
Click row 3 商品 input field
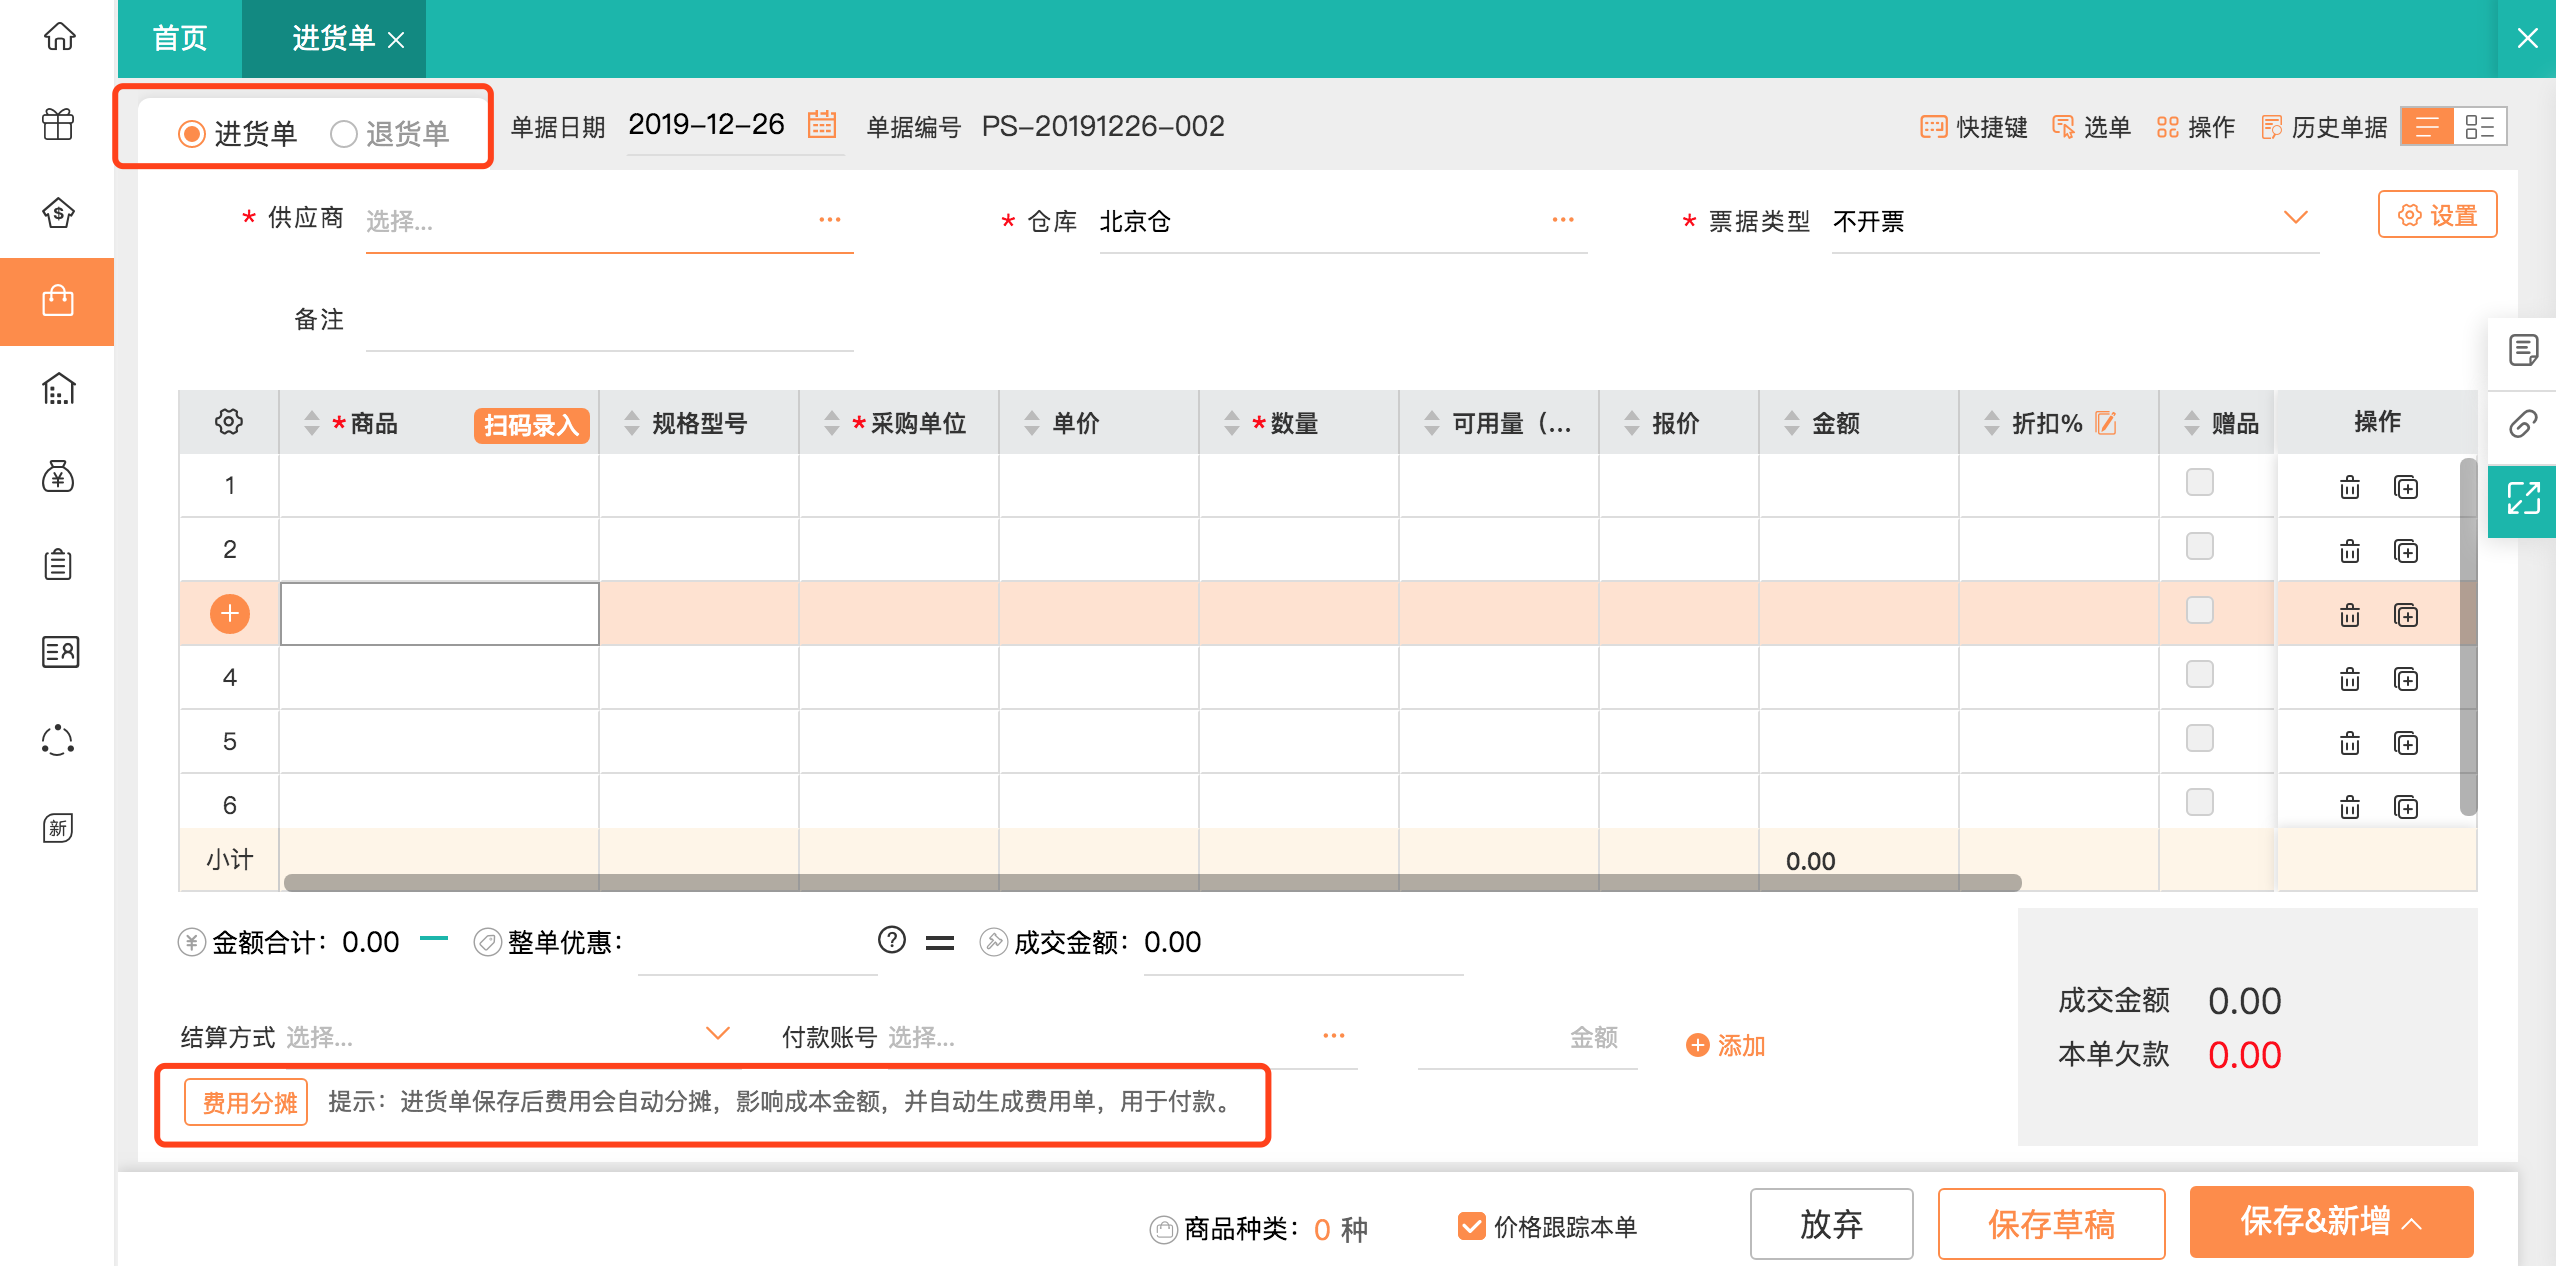(440, 614)
